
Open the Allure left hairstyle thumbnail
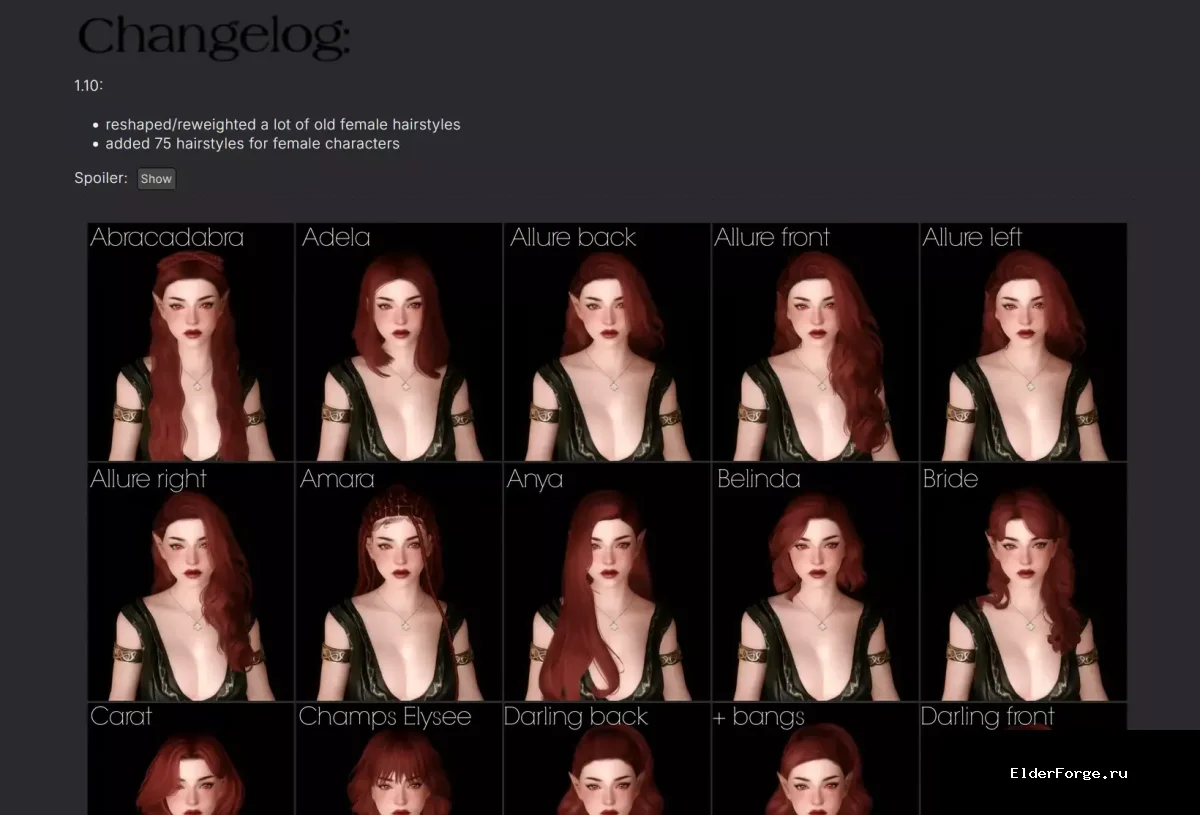[1023, 342]
